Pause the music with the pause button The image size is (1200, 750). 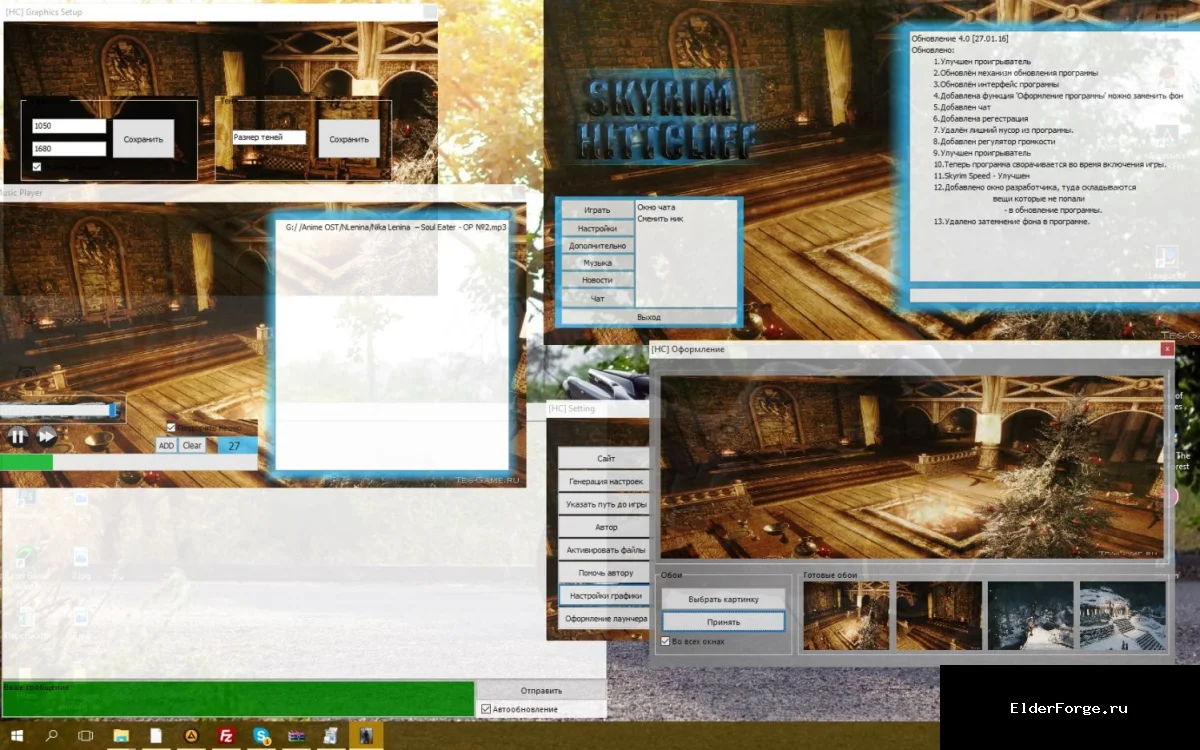[17, 436]
